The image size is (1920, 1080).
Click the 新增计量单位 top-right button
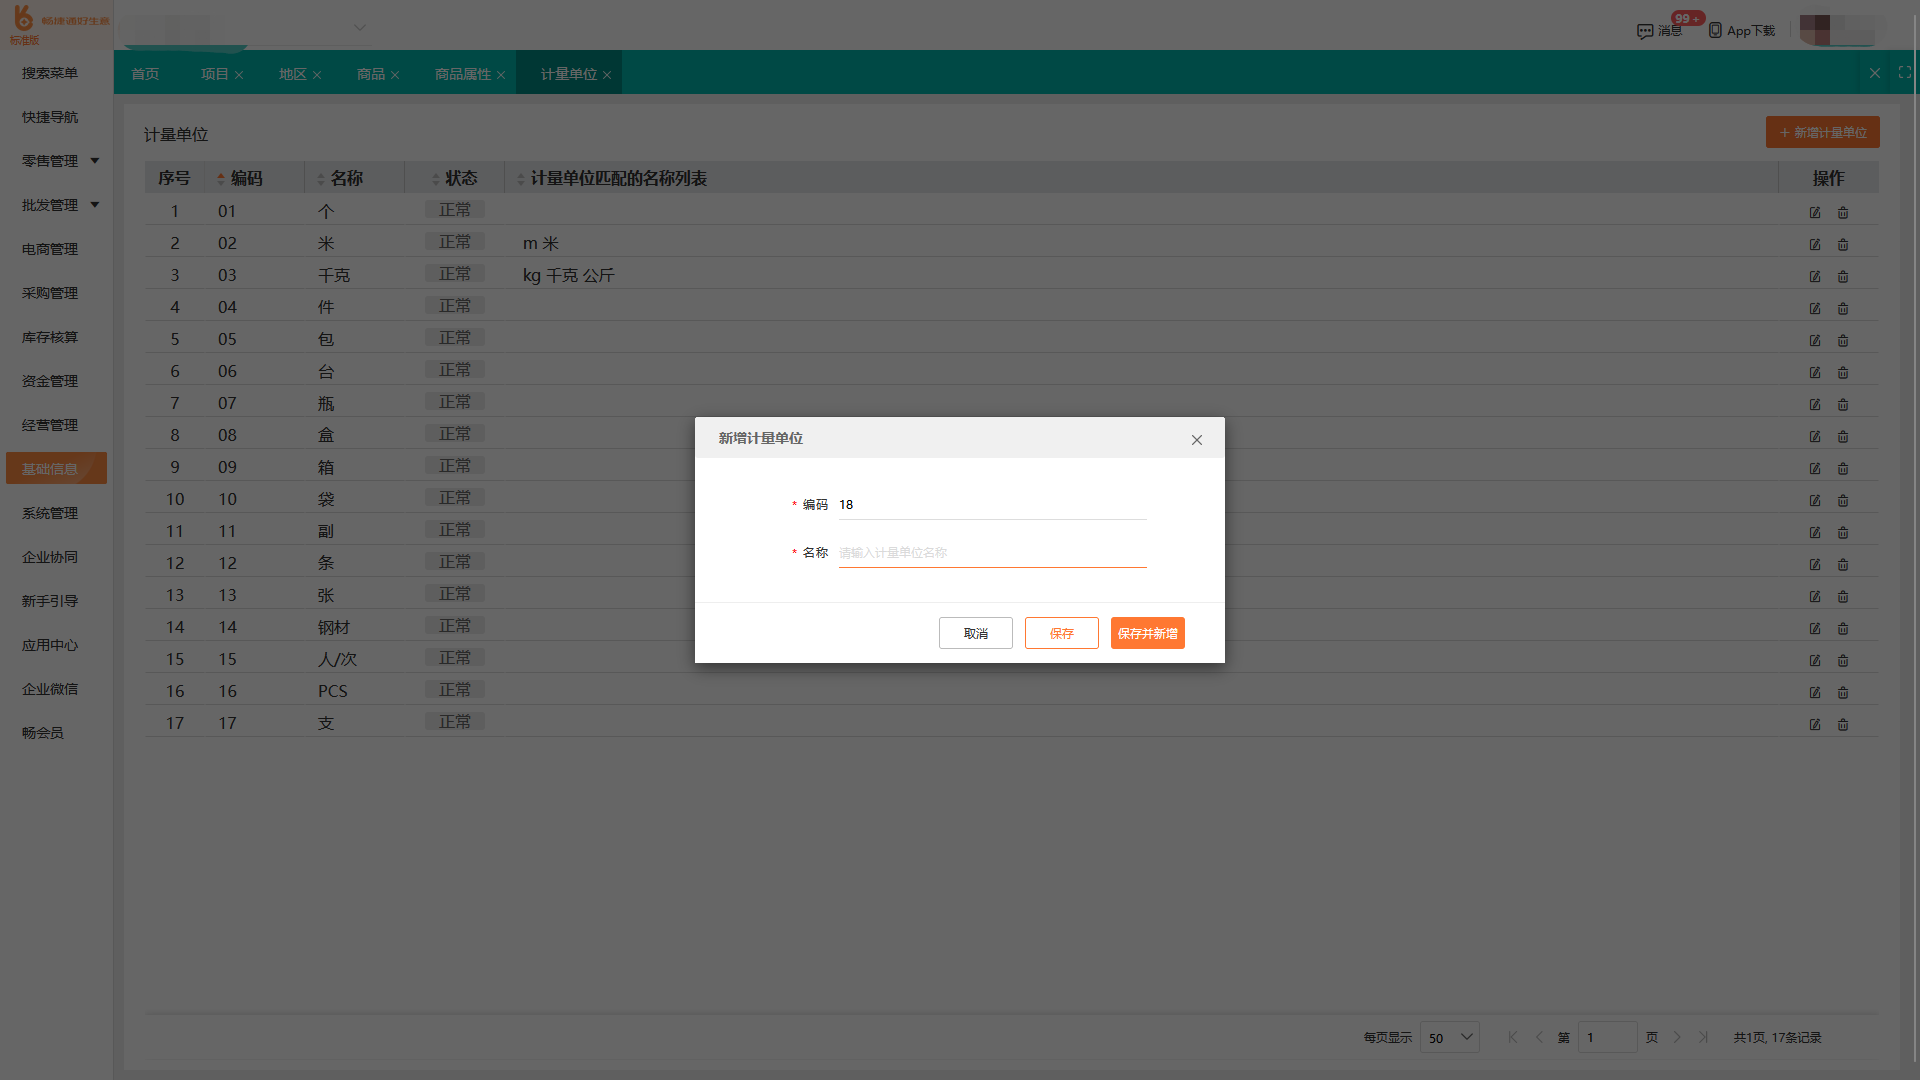click(1822, 132)
